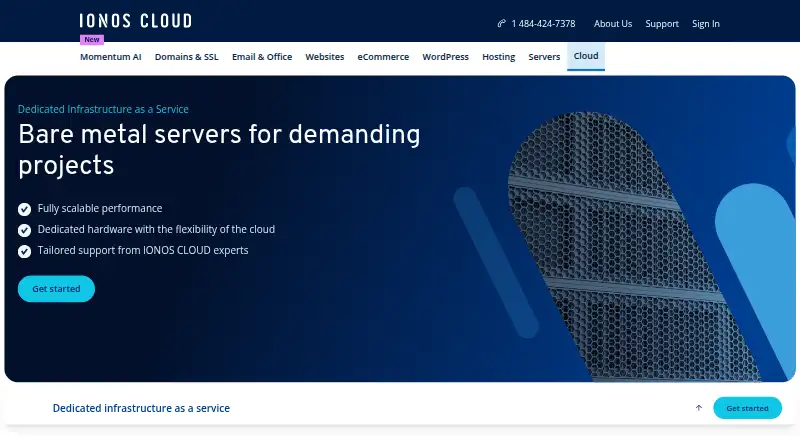Open the Momentum AI menu item

pyautogui.click(x=111, y=57)
